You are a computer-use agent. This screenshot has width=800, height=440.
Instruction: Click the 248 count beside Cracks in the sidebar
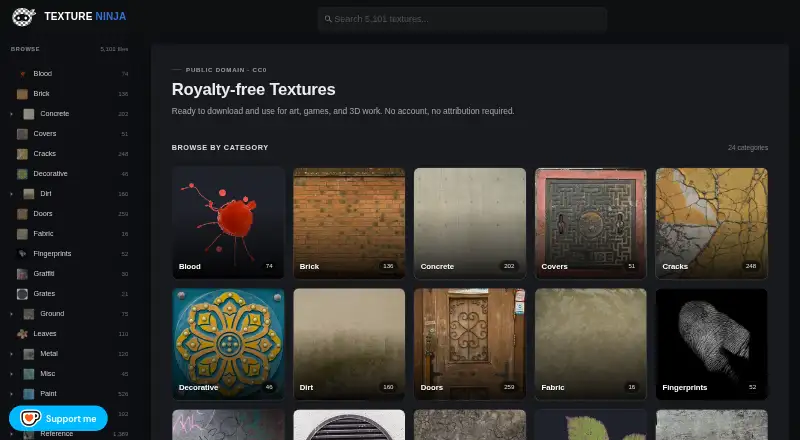(123, 154)
